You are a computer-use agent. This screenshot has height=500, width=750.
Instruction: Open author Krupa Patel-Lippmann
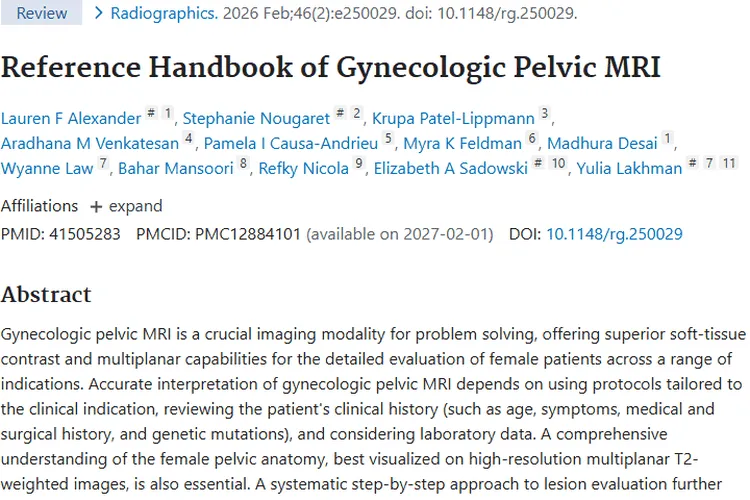(x=453, y=118)
